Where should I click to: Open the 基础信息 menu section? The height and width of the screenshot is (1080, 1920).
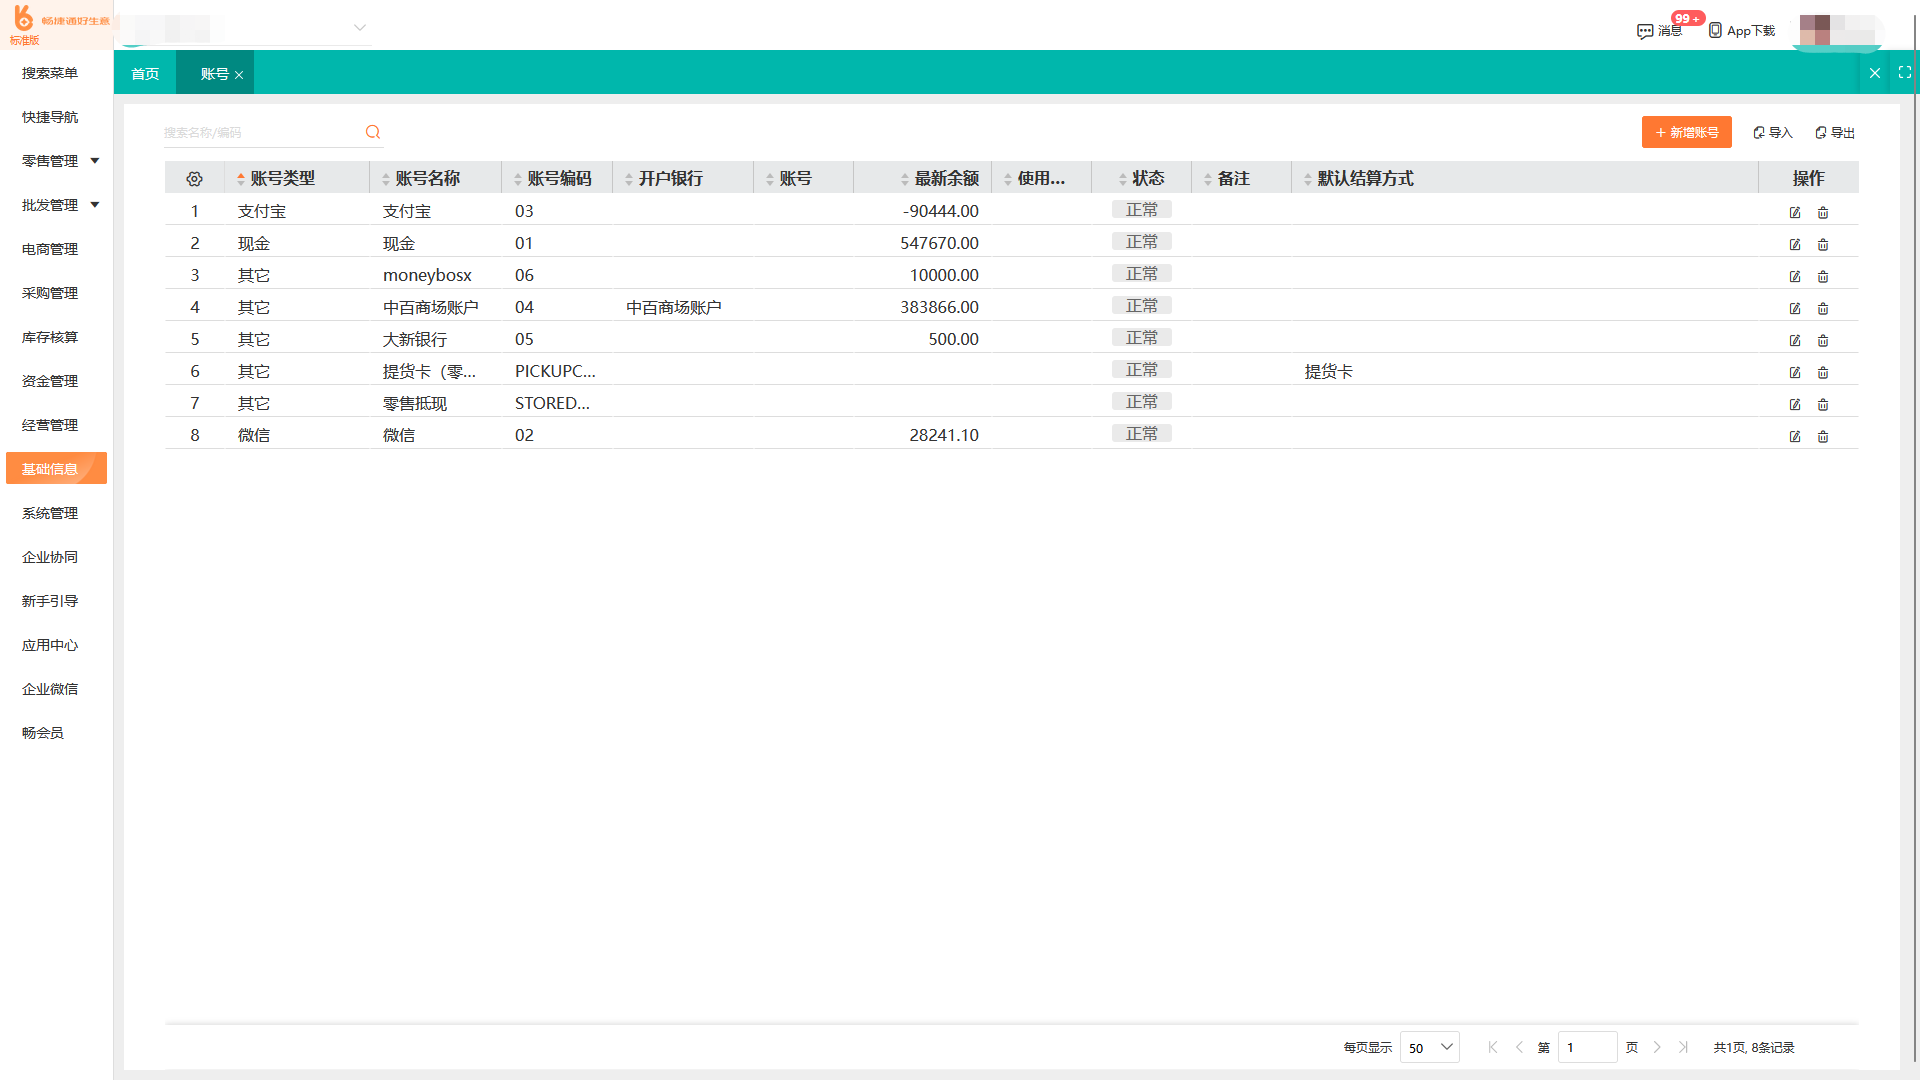tap(53, 468)
